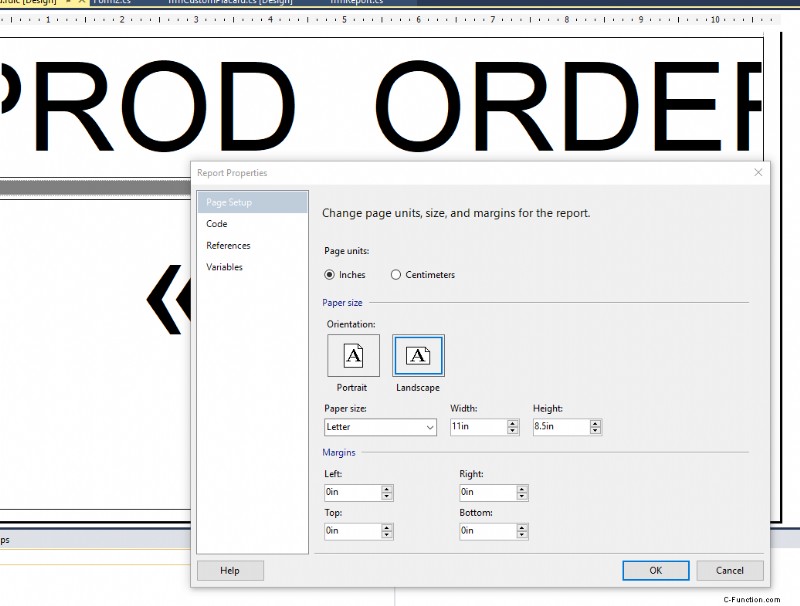Go to the Variables page
Viewport: 800px width, 606px height.
click(x=224, y=267)
